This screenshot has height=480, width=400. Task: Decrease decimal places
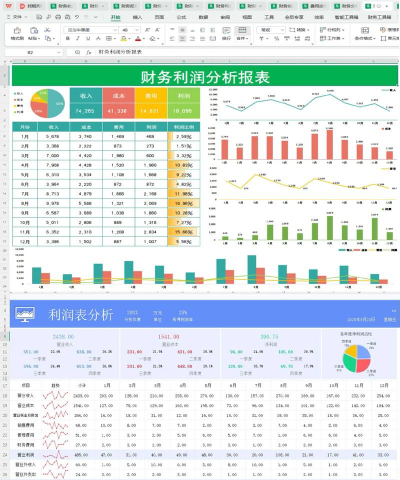pyautogui.click(x=307, y=39)
